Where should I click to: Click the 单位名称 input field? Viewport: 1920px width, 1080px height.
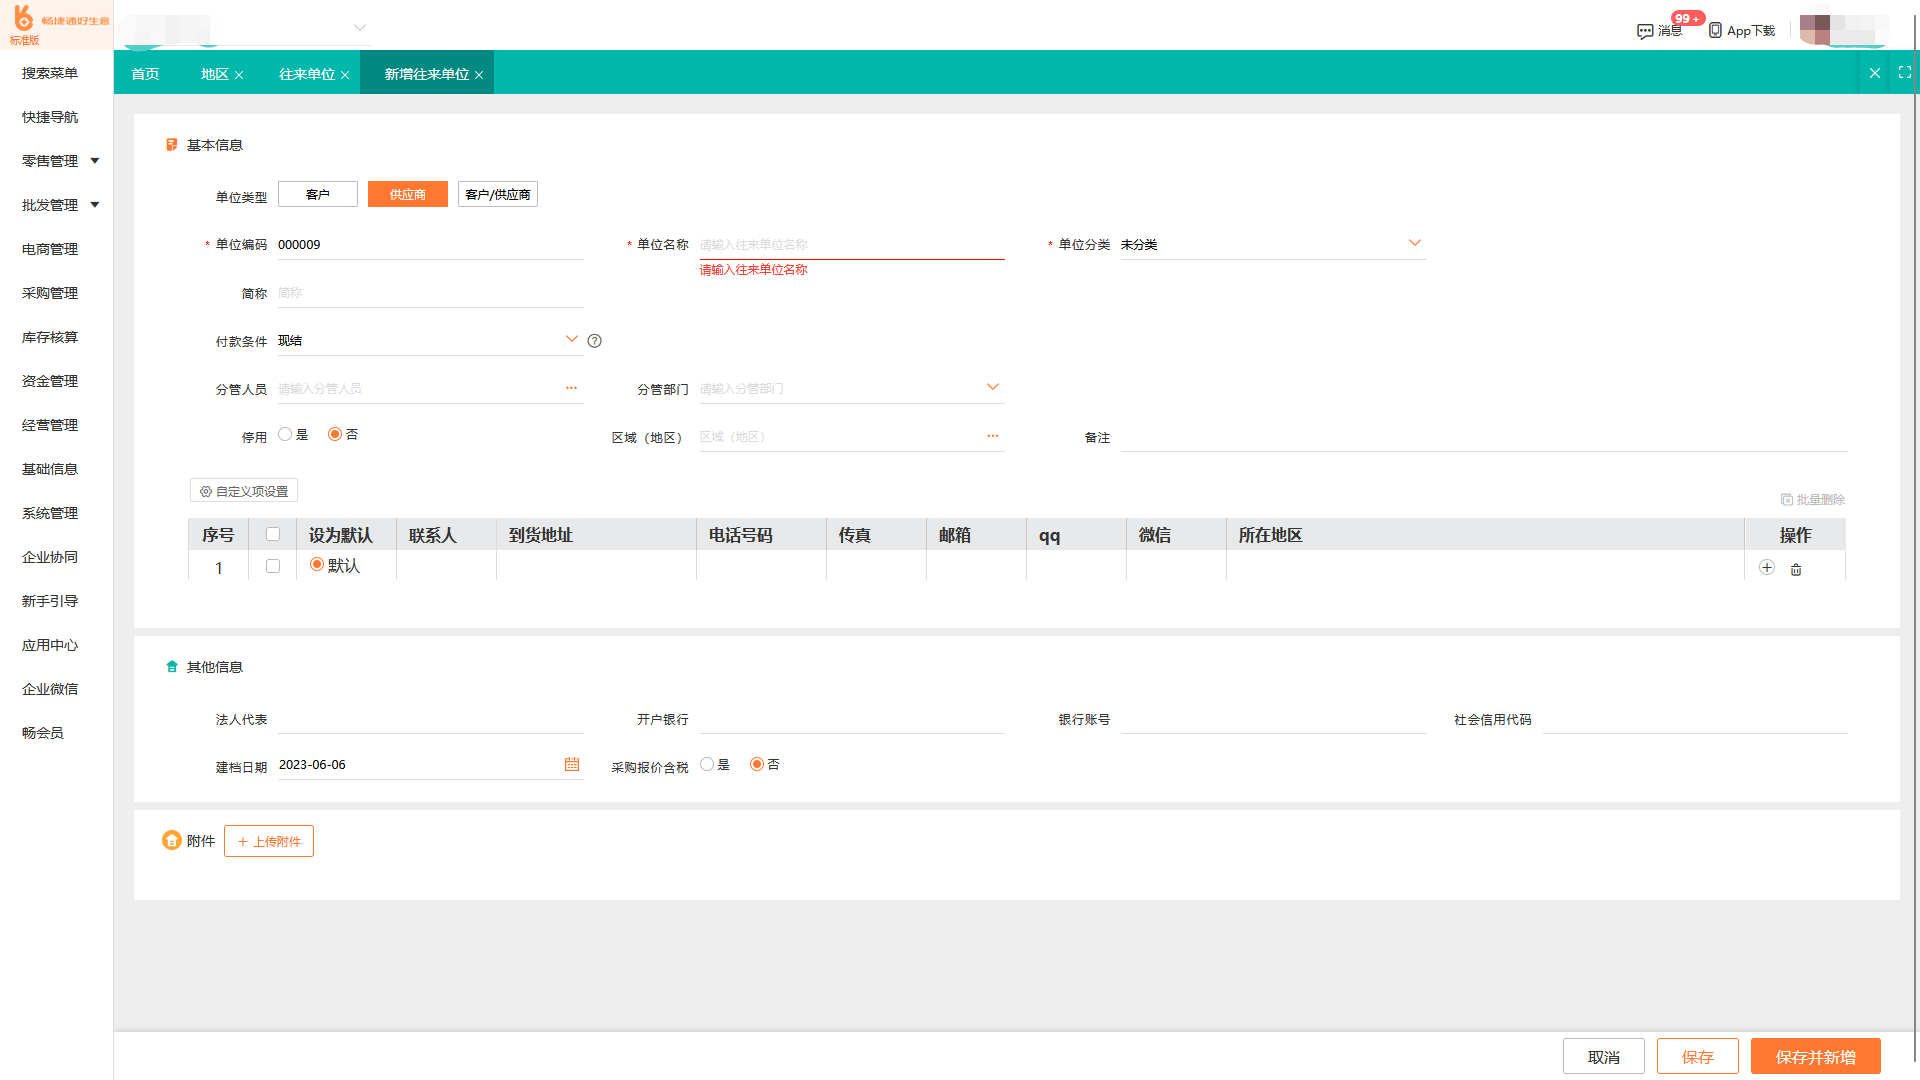[849, 243]
